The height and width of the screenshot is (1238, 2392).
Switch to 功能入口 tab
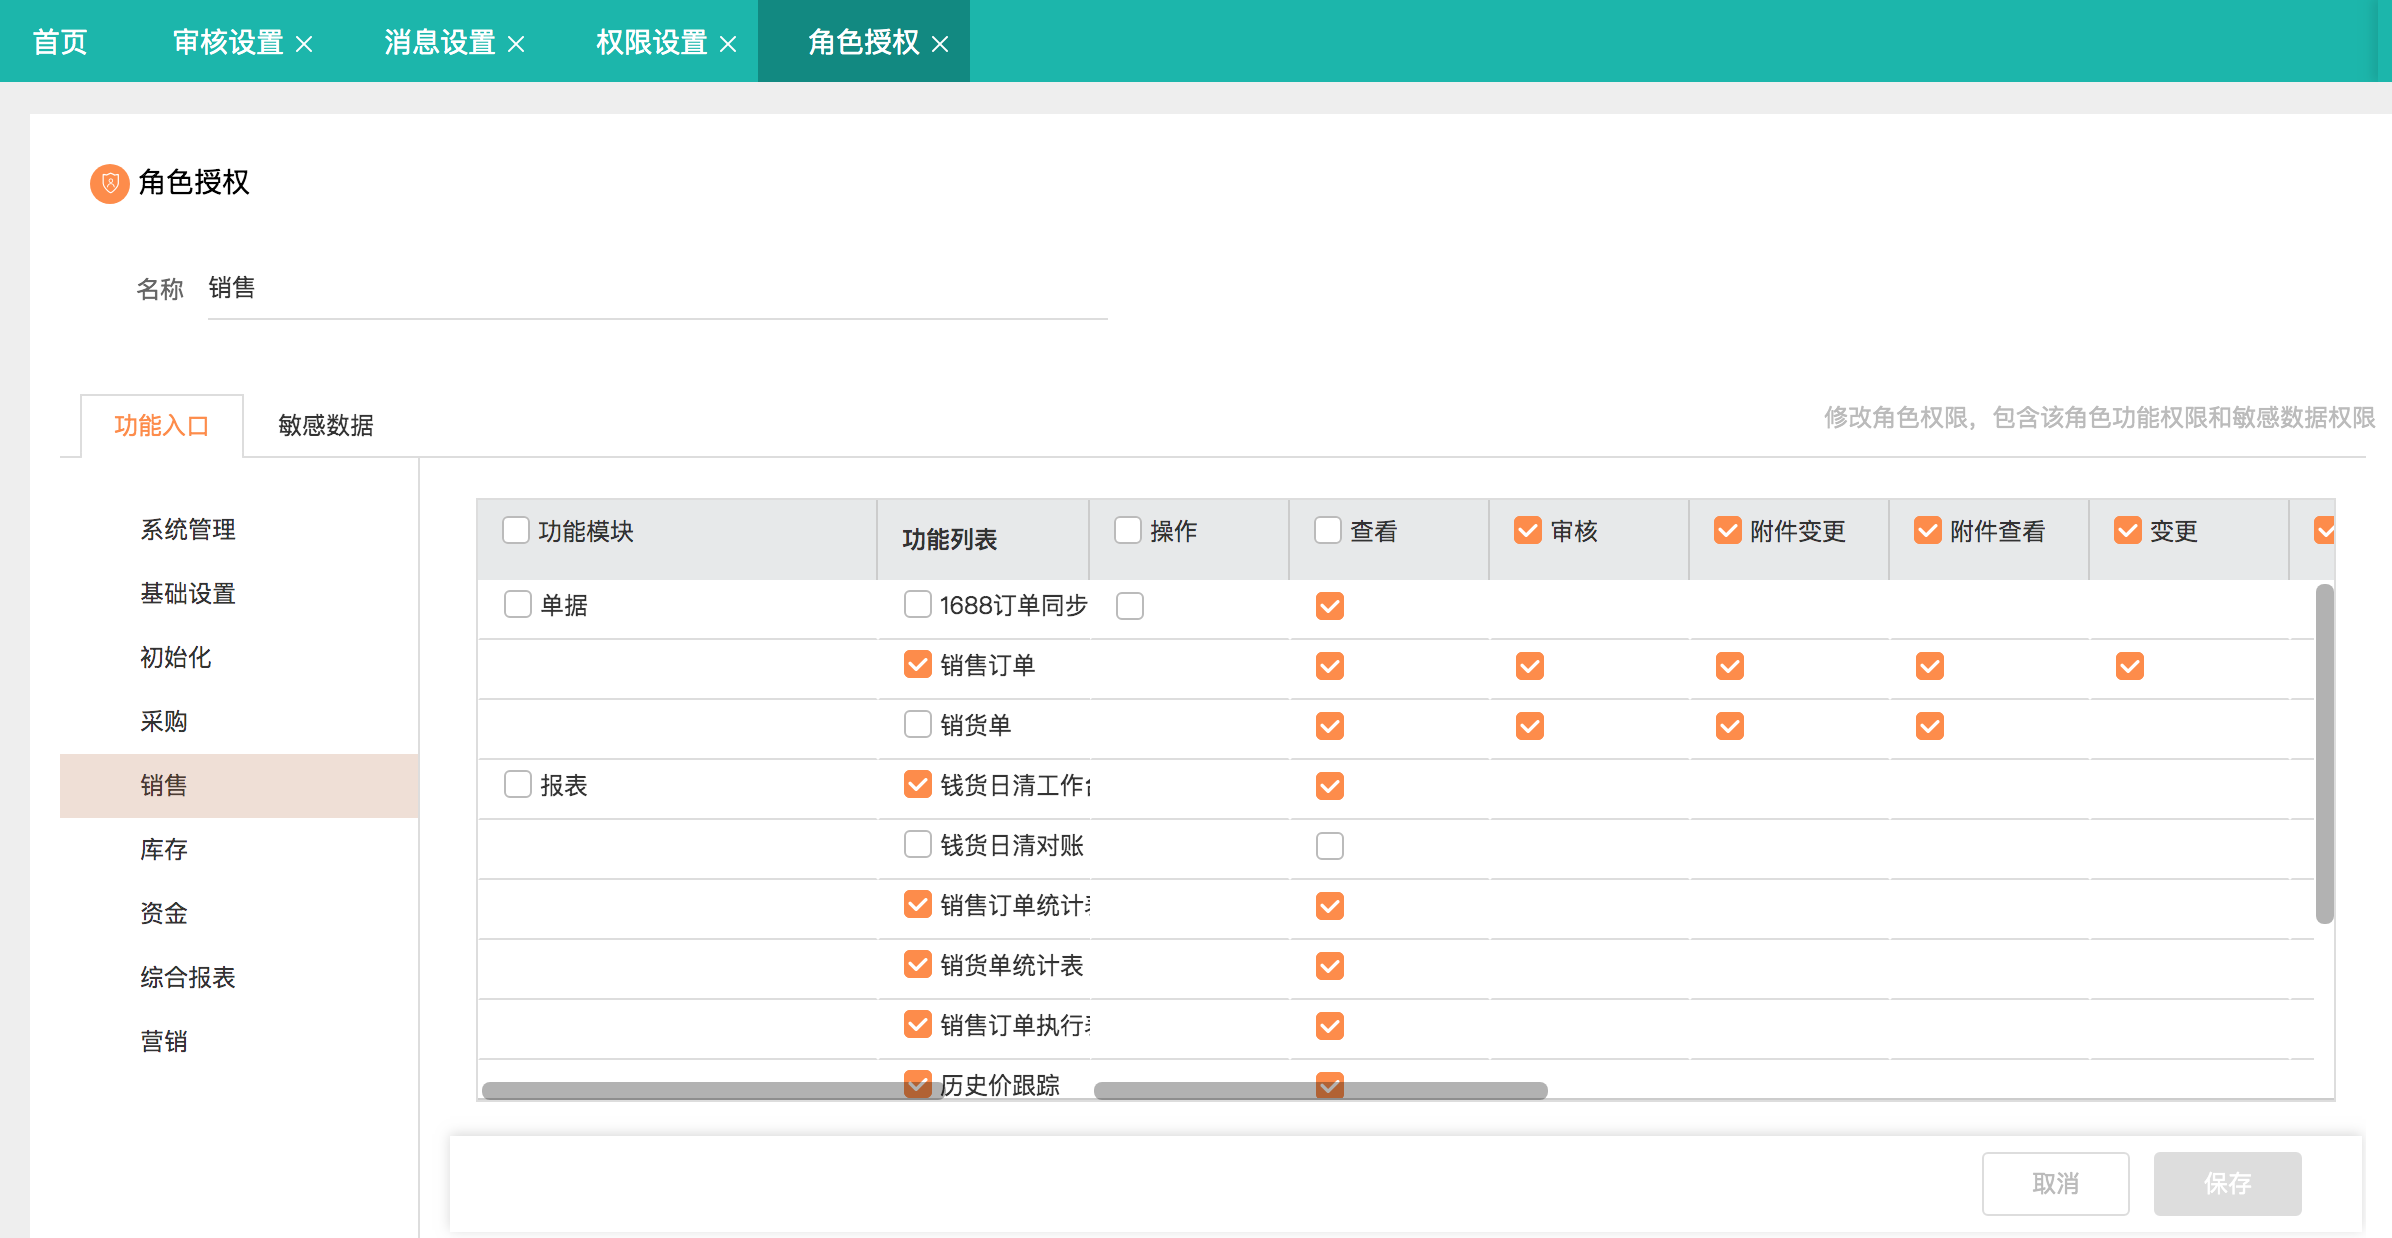coord(159,422)
